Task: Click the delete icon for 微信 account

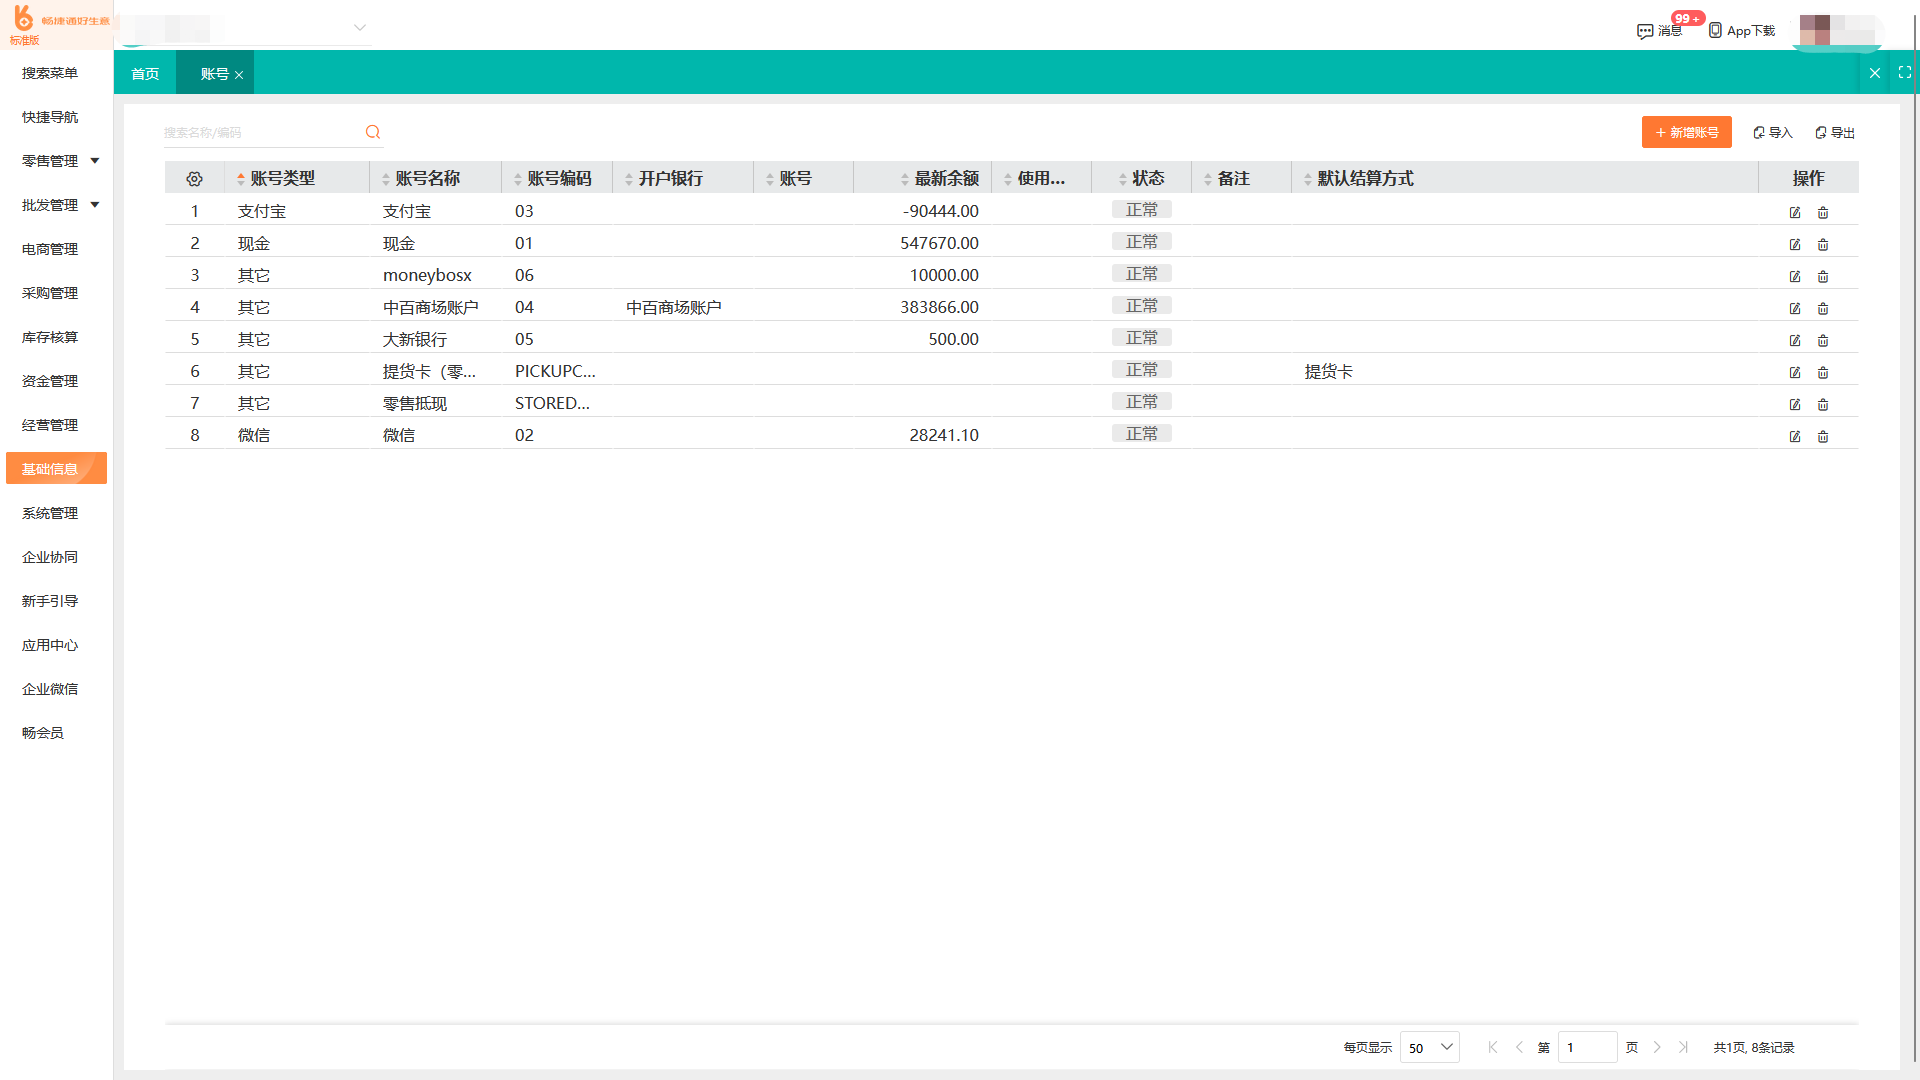Action: [1822, 434]
